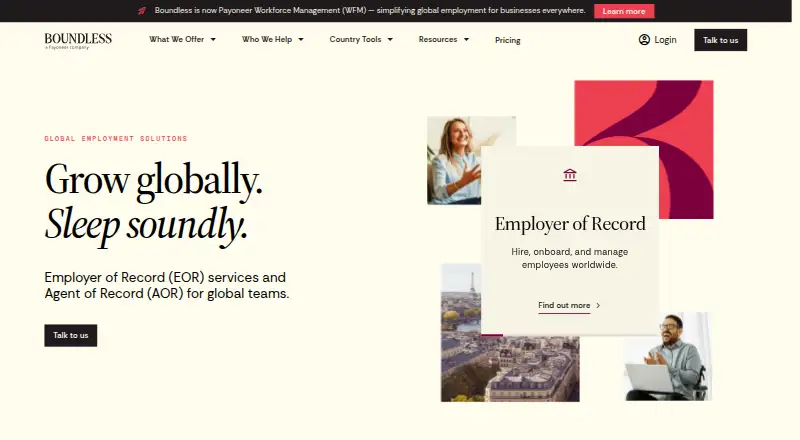800x440 pixels.
Task: Click the Global Employment Solutions label
Action: pyautogui.click(x=116, y=138)
